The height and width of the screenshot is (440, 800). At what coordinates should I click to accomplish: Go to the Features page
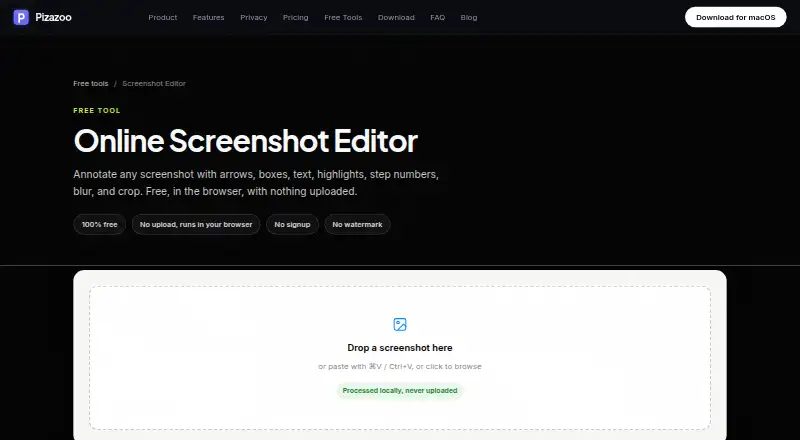pos(209,17)
